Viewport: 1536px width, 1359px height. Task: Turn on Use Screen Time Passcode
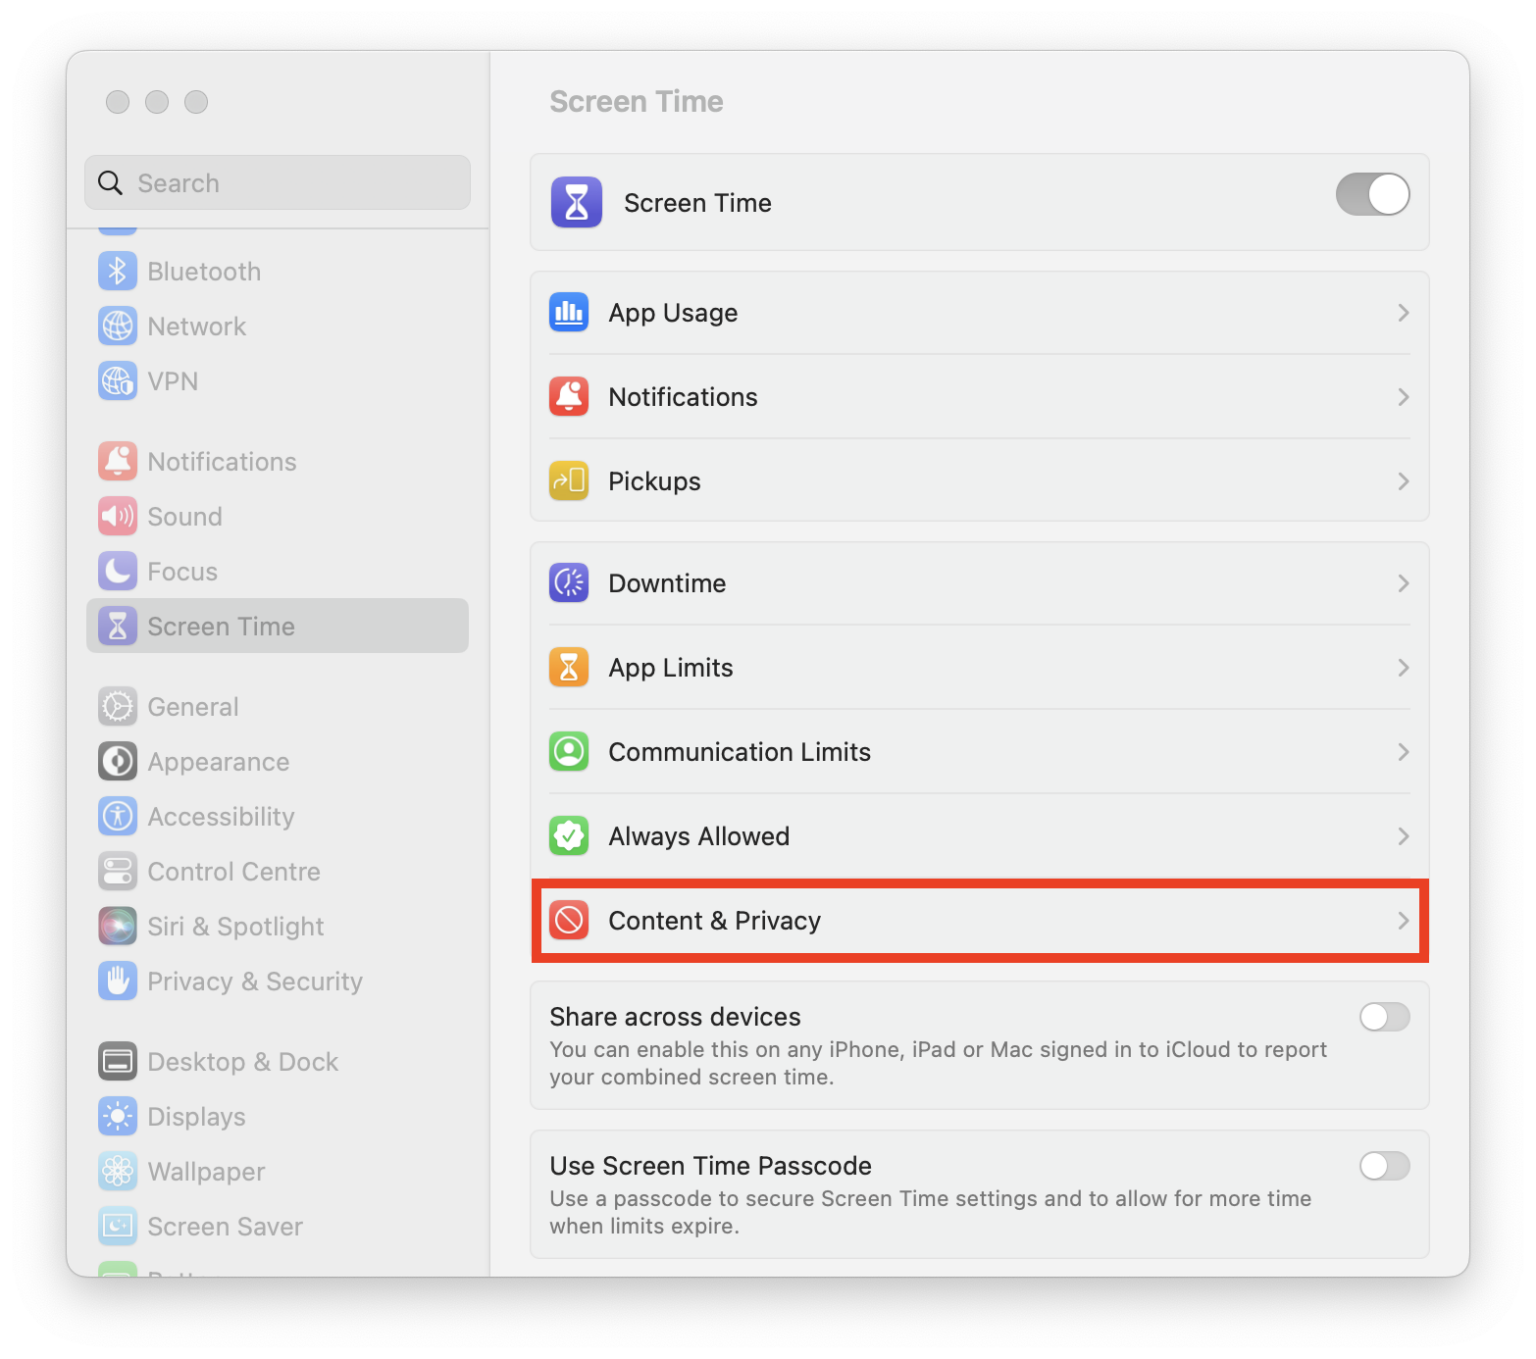point(1385,1166)
